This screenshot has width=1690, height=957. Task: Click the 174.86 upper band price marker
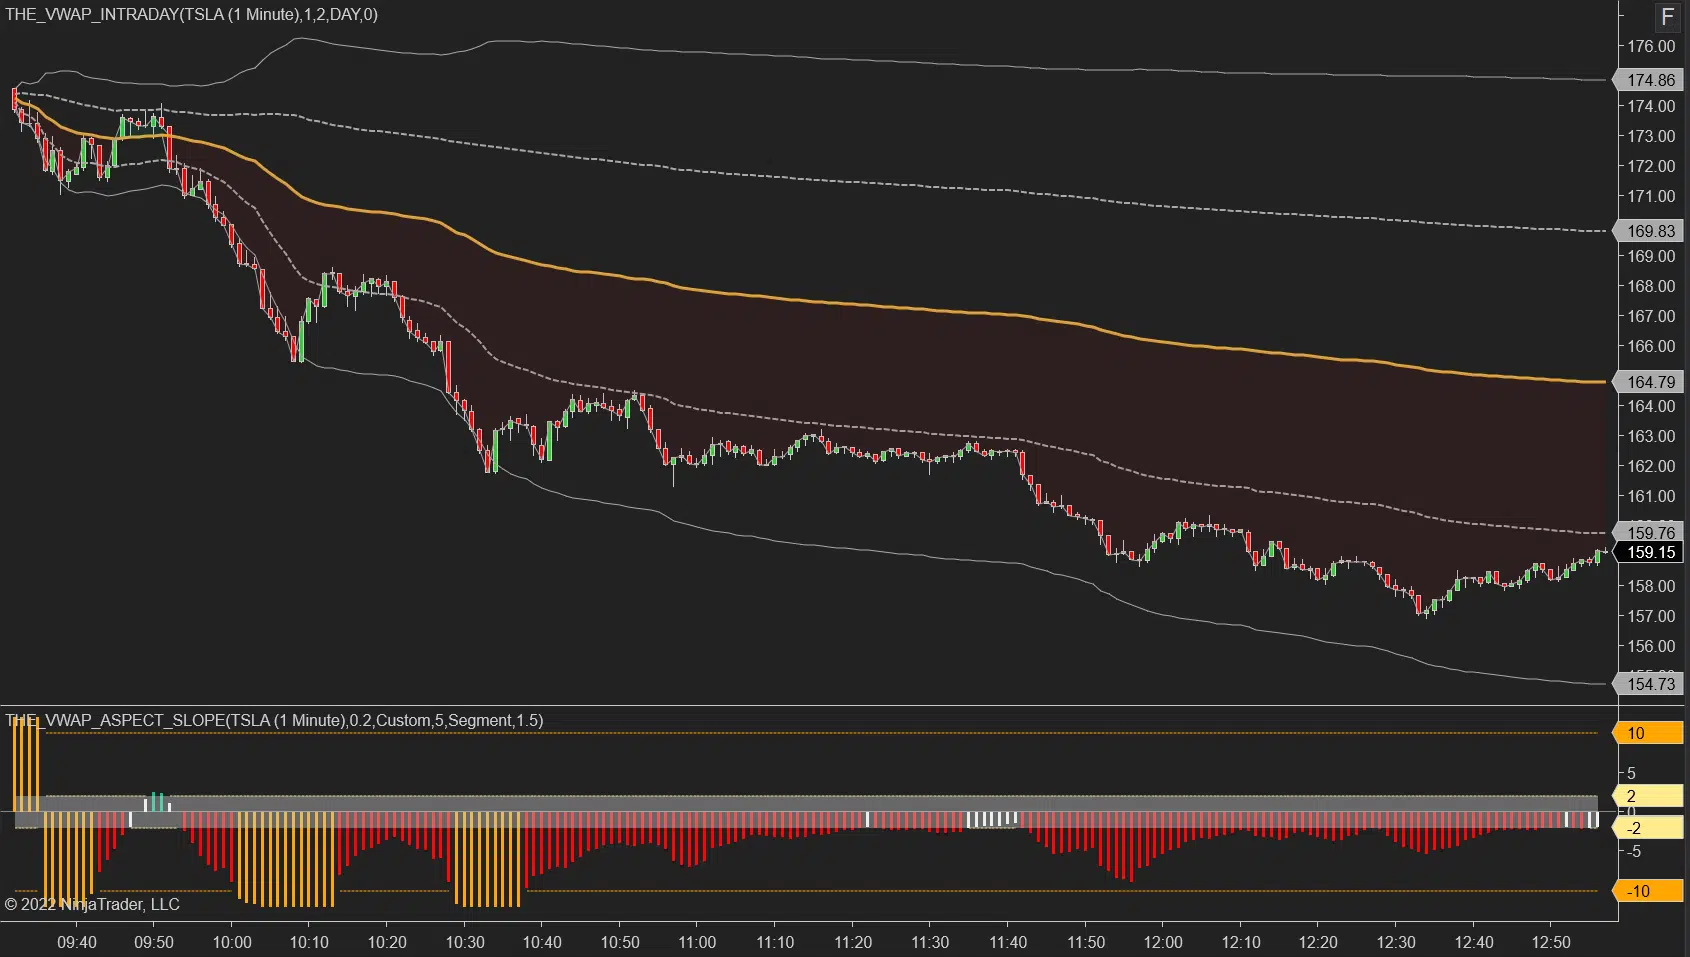click(x=1646, y=80)
